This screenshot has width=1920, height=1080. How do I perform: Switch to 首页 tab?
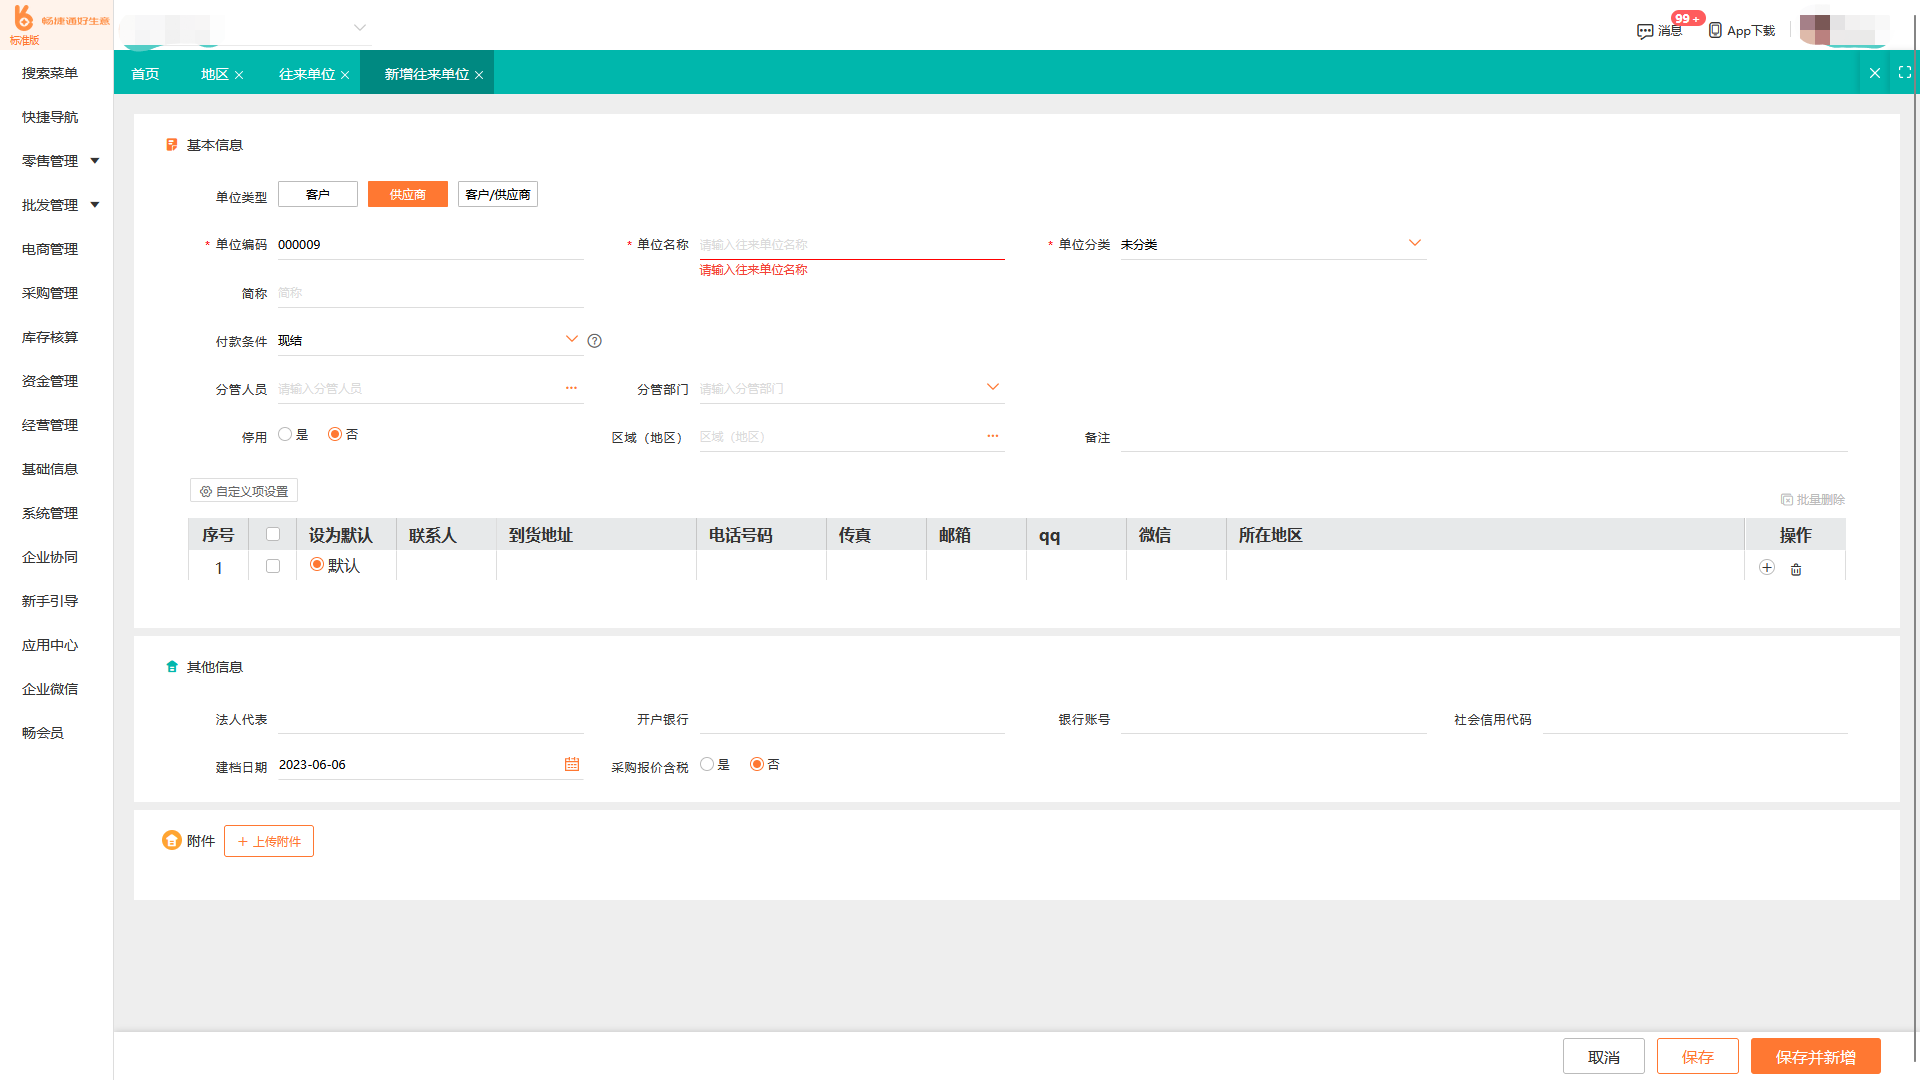pyautogui.click(x=144, y=74)
